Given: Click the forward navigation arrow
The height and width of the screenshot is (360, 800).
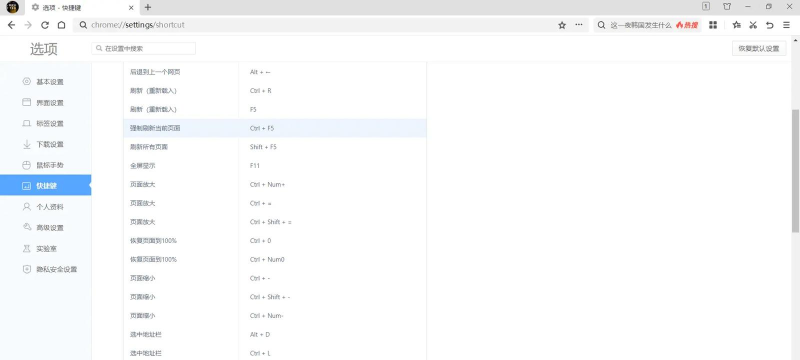Looking at the screenshot, I should pyautogui.click(x=28, y=25).
